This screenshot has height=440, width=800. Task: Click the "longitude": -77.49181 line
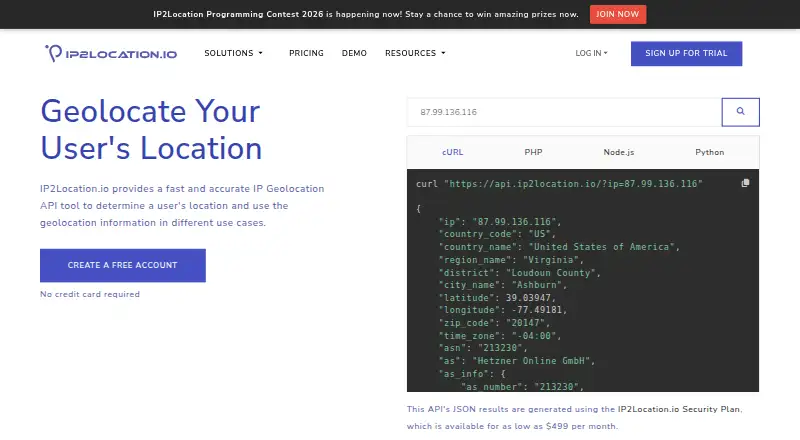point(503,310)
